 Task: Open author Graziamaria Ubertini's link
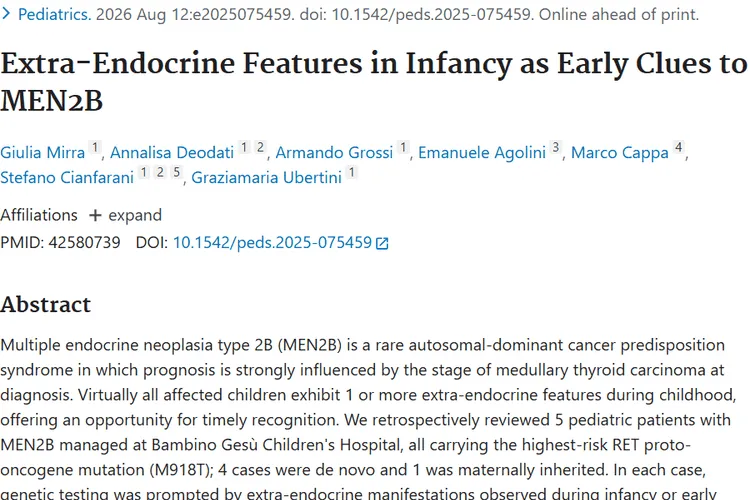coord(266,178)
